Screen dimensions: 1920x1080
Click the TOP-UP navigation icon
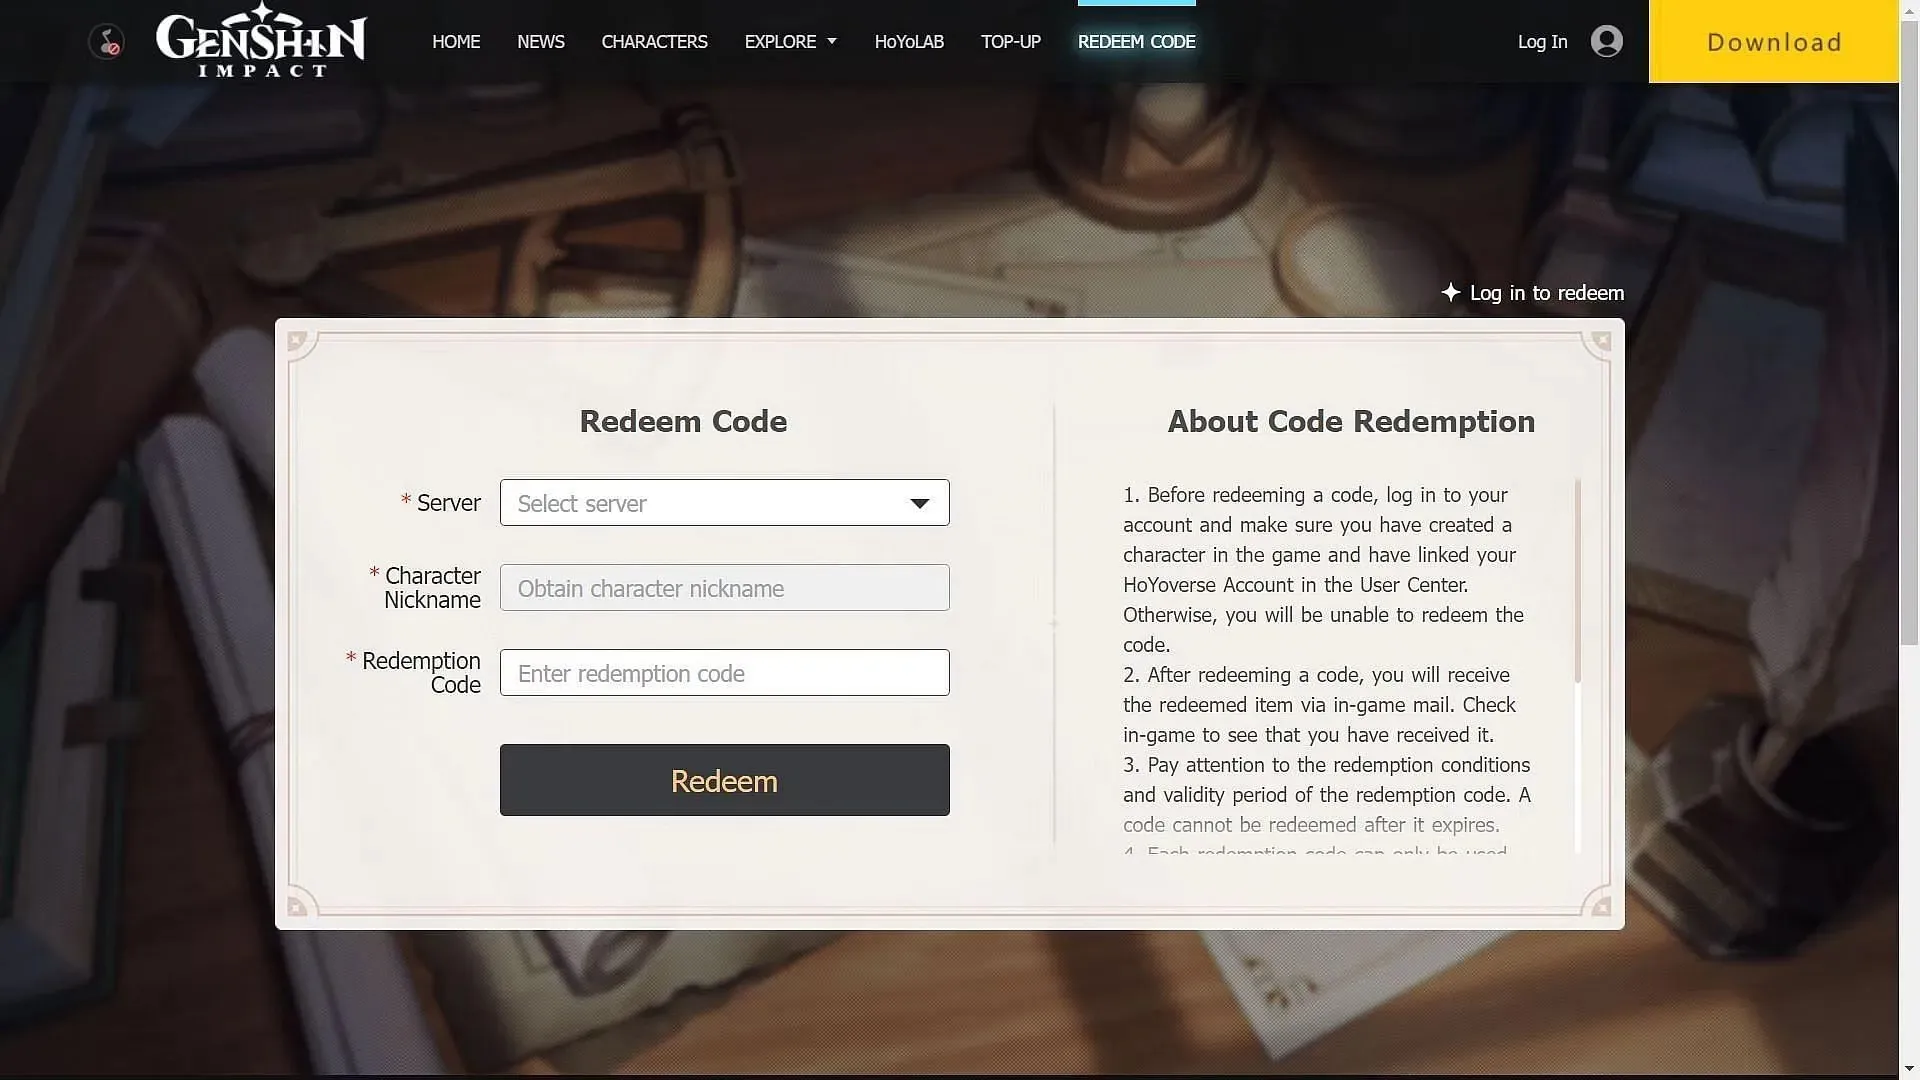click(1011, 41)
